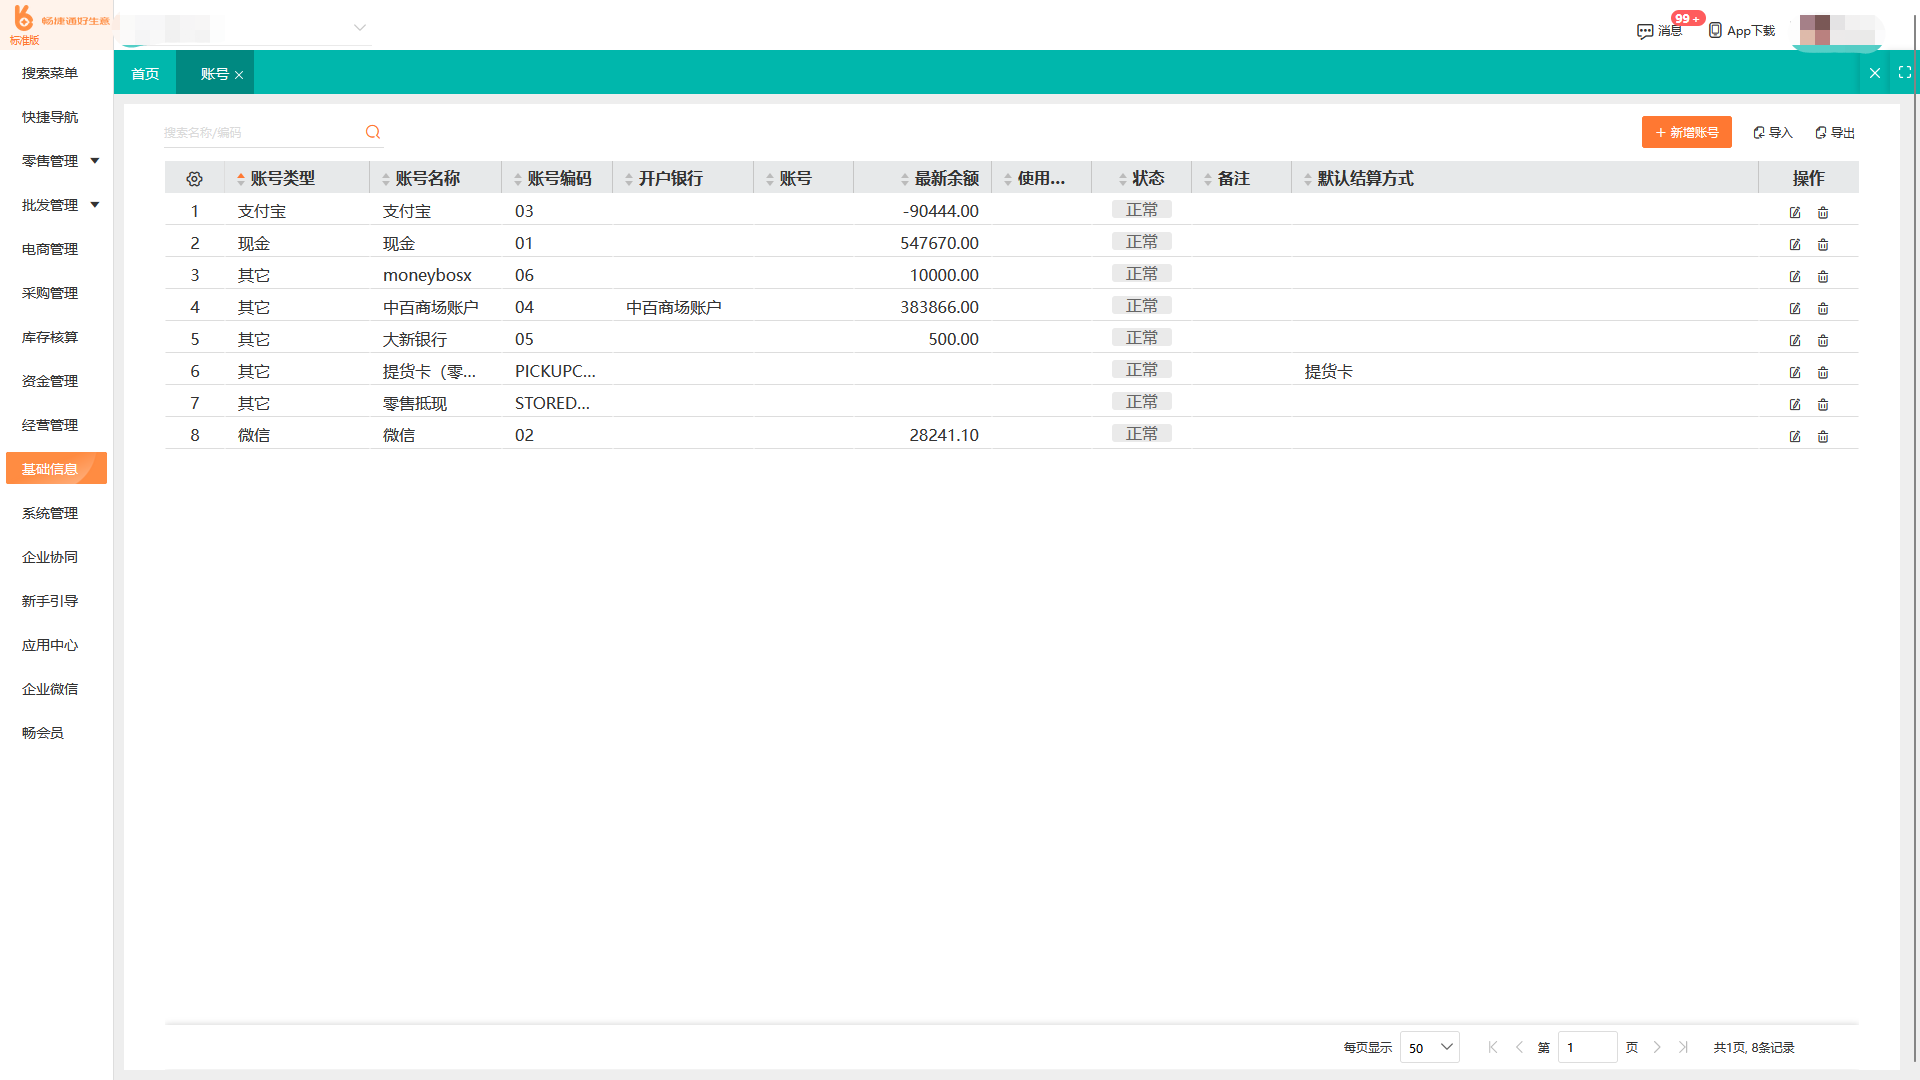Click the 新增账号 button
The width and height of the screenshot is (1920, 1080).
[1689, 132]
